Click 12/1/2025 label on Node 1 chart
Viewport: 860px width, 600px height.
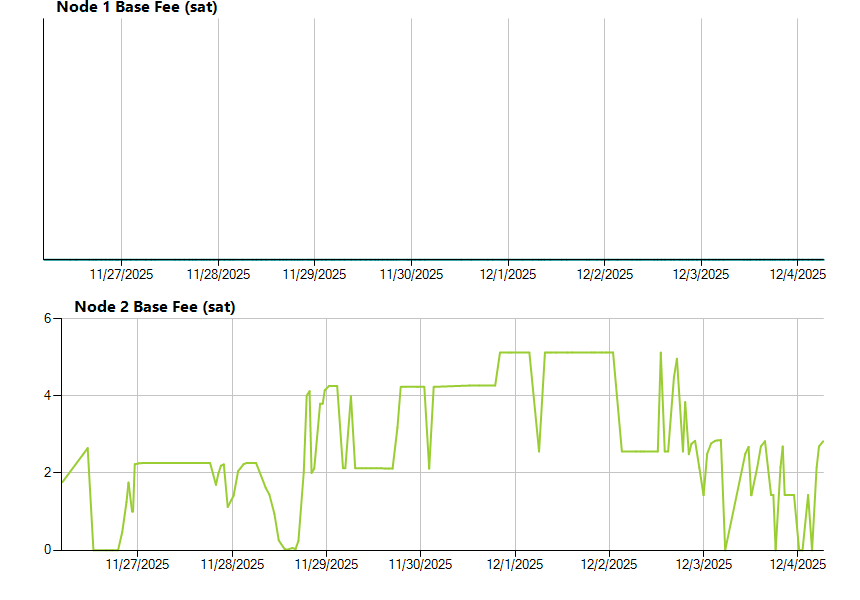(508, 274)
